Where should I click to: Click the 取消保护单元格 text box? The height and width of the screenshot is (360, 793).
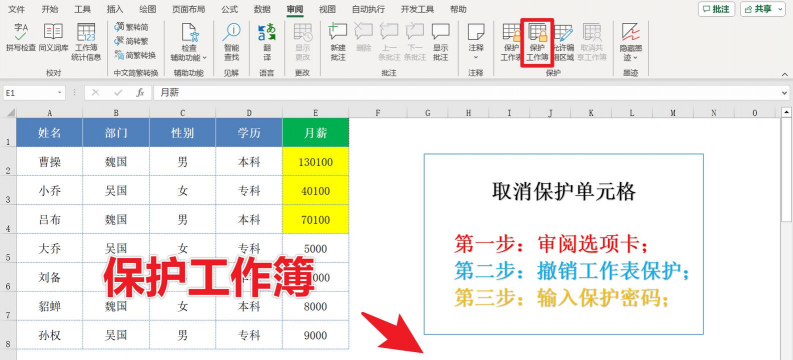[x=563, y=244]
